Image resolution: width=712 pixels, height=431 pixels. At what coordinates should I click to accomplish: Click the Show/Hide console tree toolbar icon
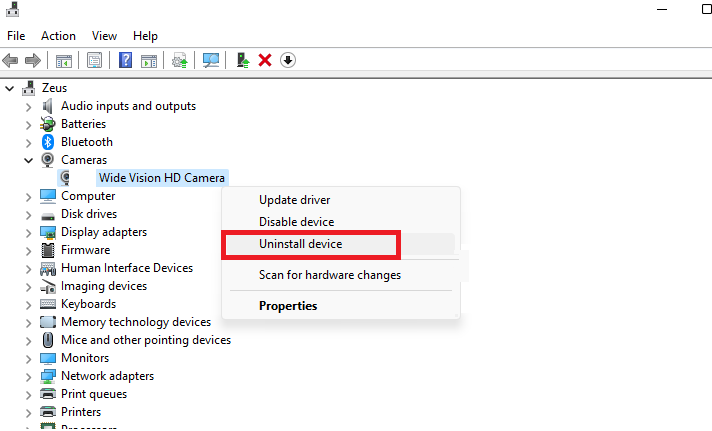click(x=64, y=60)
